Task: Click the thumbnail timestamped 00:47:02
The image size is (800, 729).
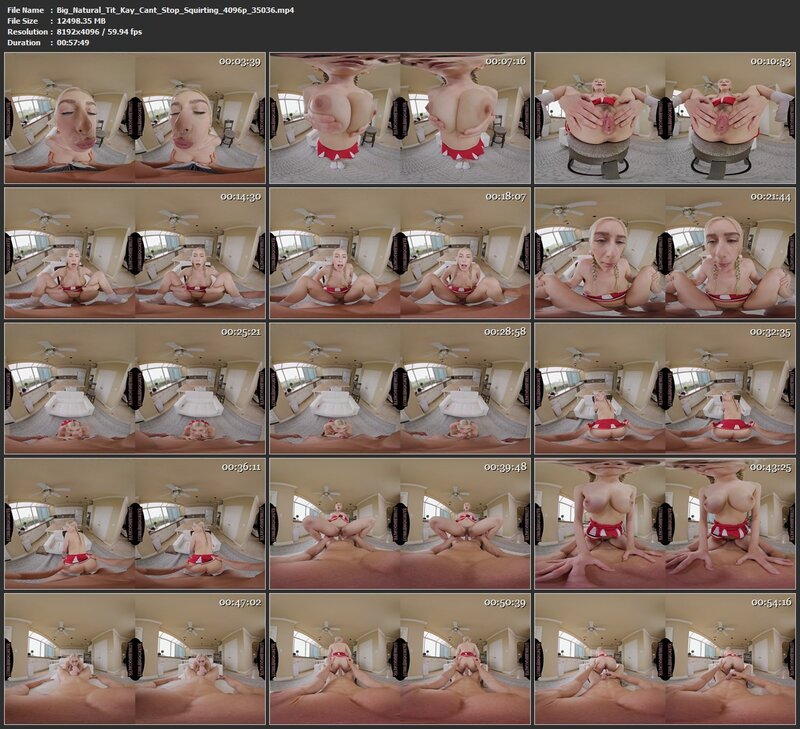Action: point(135,658)
